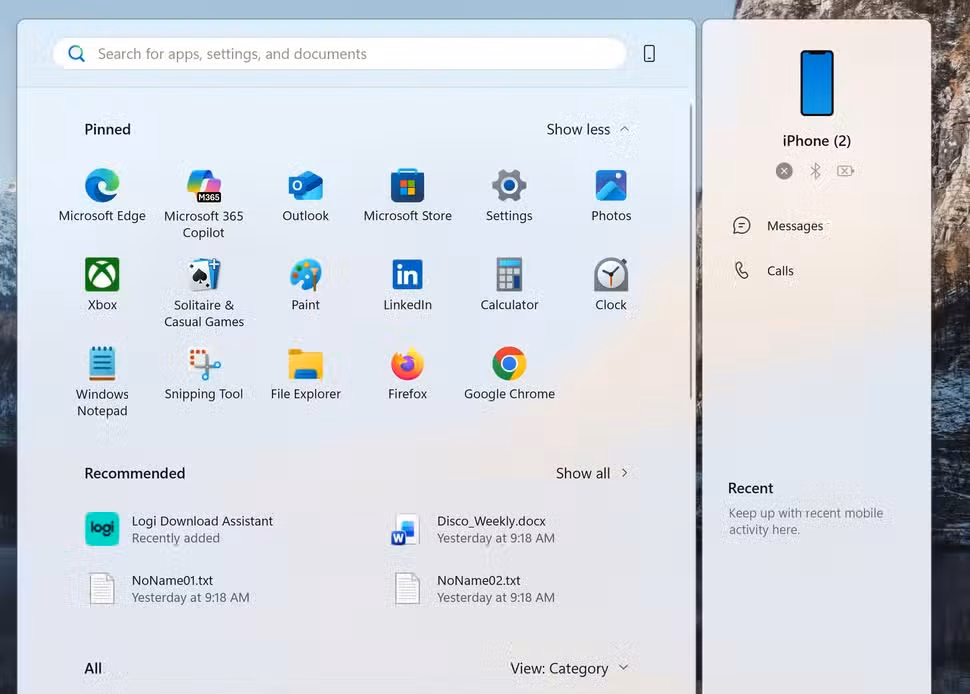The image size is (970, 694).
Task: Open the View: Category dropdown
Action: coord(569,668)
